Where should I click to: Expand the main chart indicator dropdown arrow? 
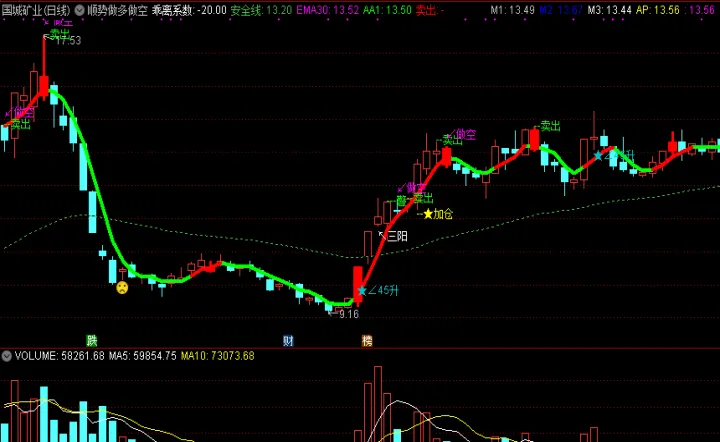(x=80, y=9)
